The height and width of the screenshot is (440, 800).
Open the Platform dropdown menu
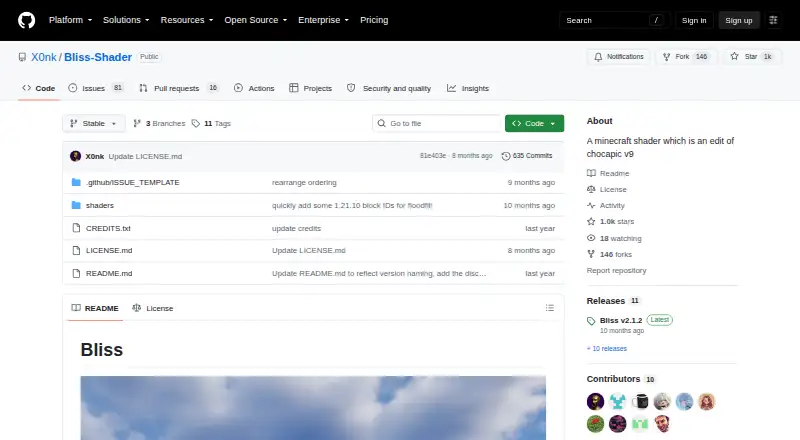point(70,20)
